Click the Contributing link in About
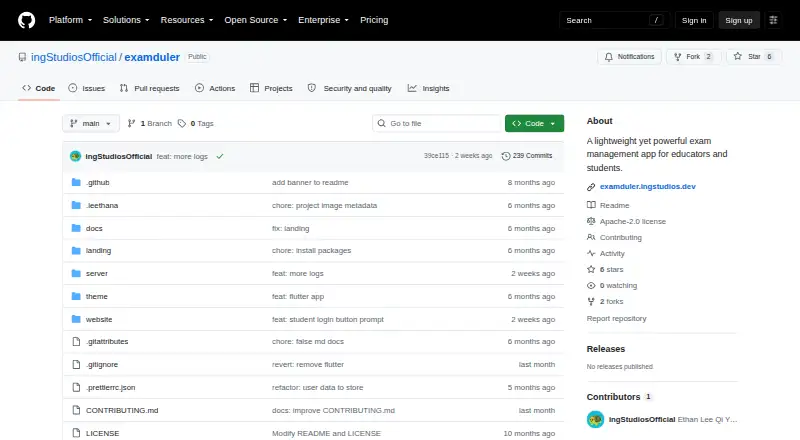Viewport: 800px width, 440px height. pyautogui.click(x=621, y=237)
